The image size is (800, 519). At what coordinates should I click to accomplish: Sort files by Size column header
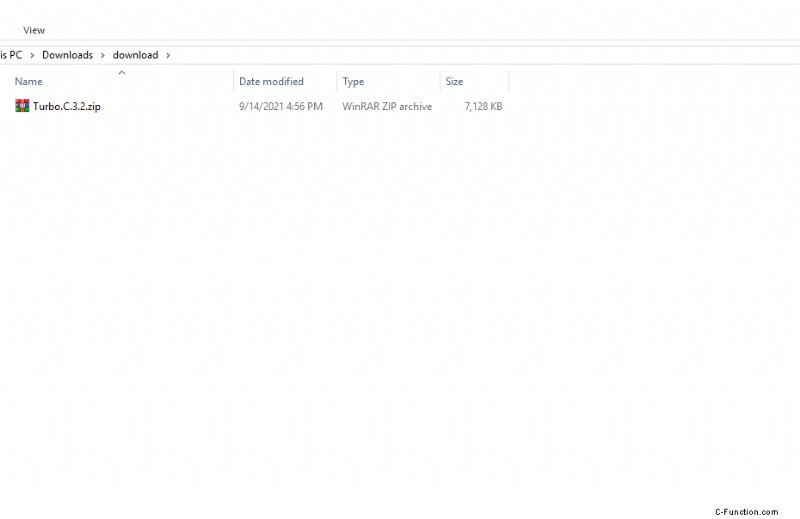(454, 82)
